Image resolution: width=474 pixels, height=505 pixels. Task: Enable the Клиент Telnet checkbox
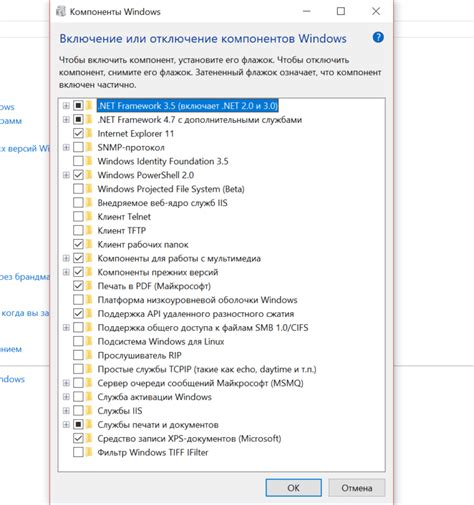[x=78, y=217]
